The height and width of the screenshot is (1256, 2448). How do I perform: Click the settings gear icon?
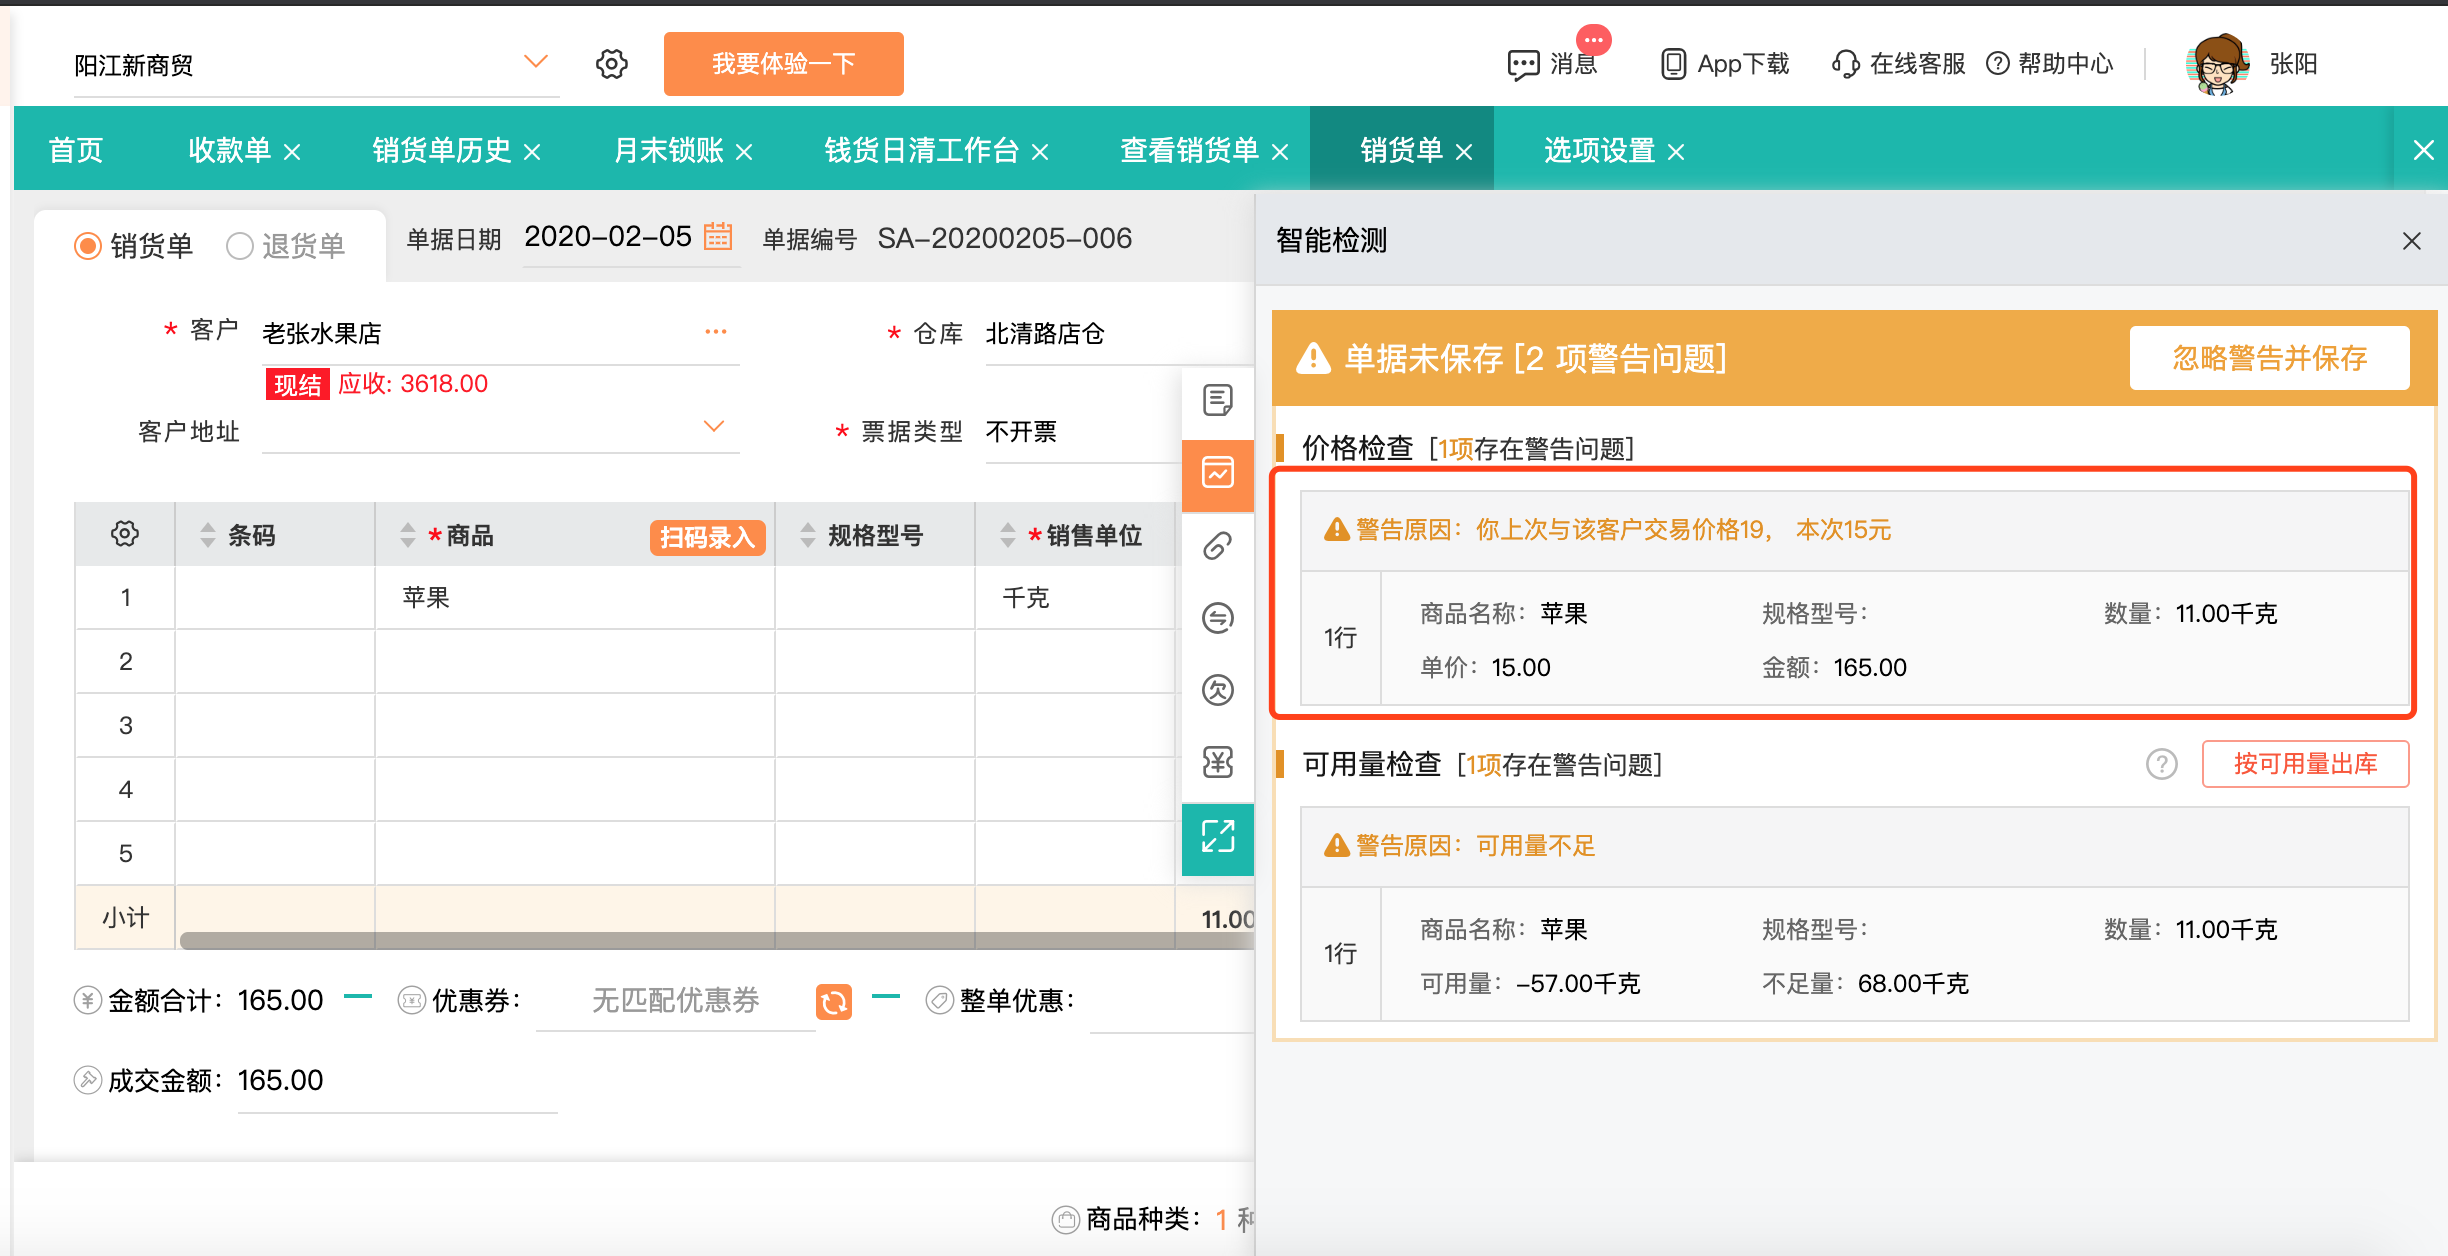coord(610,64)
